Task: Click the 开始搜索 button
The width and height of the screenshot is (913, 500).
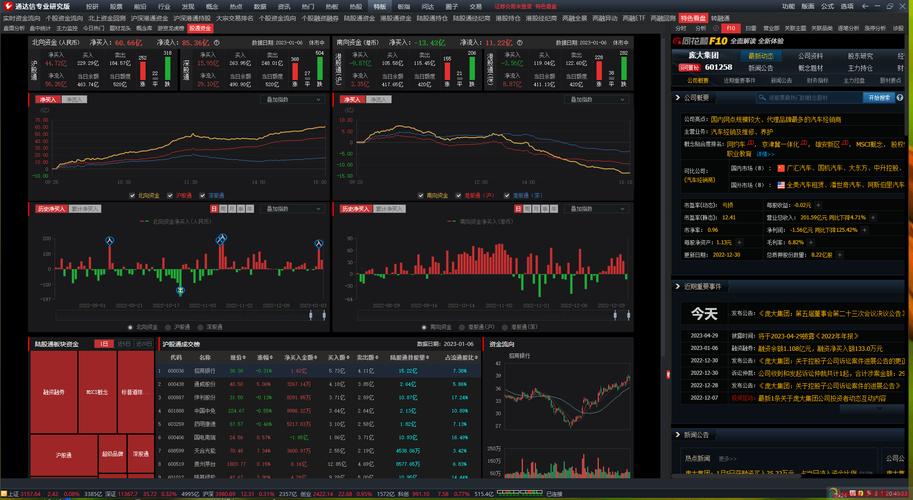Action: (x=879, y=98)
